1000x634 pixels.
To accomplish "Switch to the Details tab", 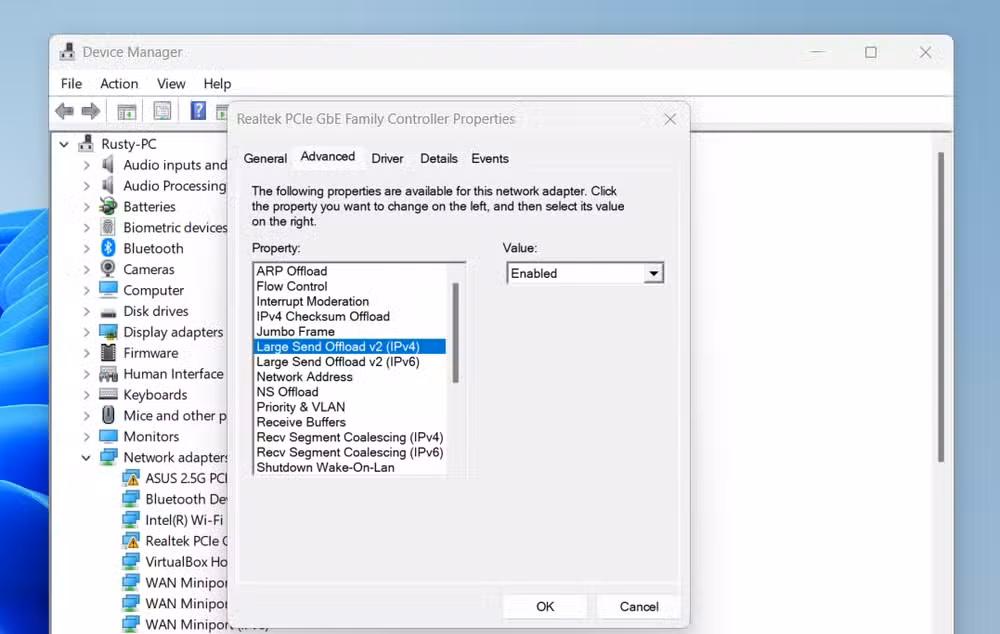I will (x=439, y=158).
